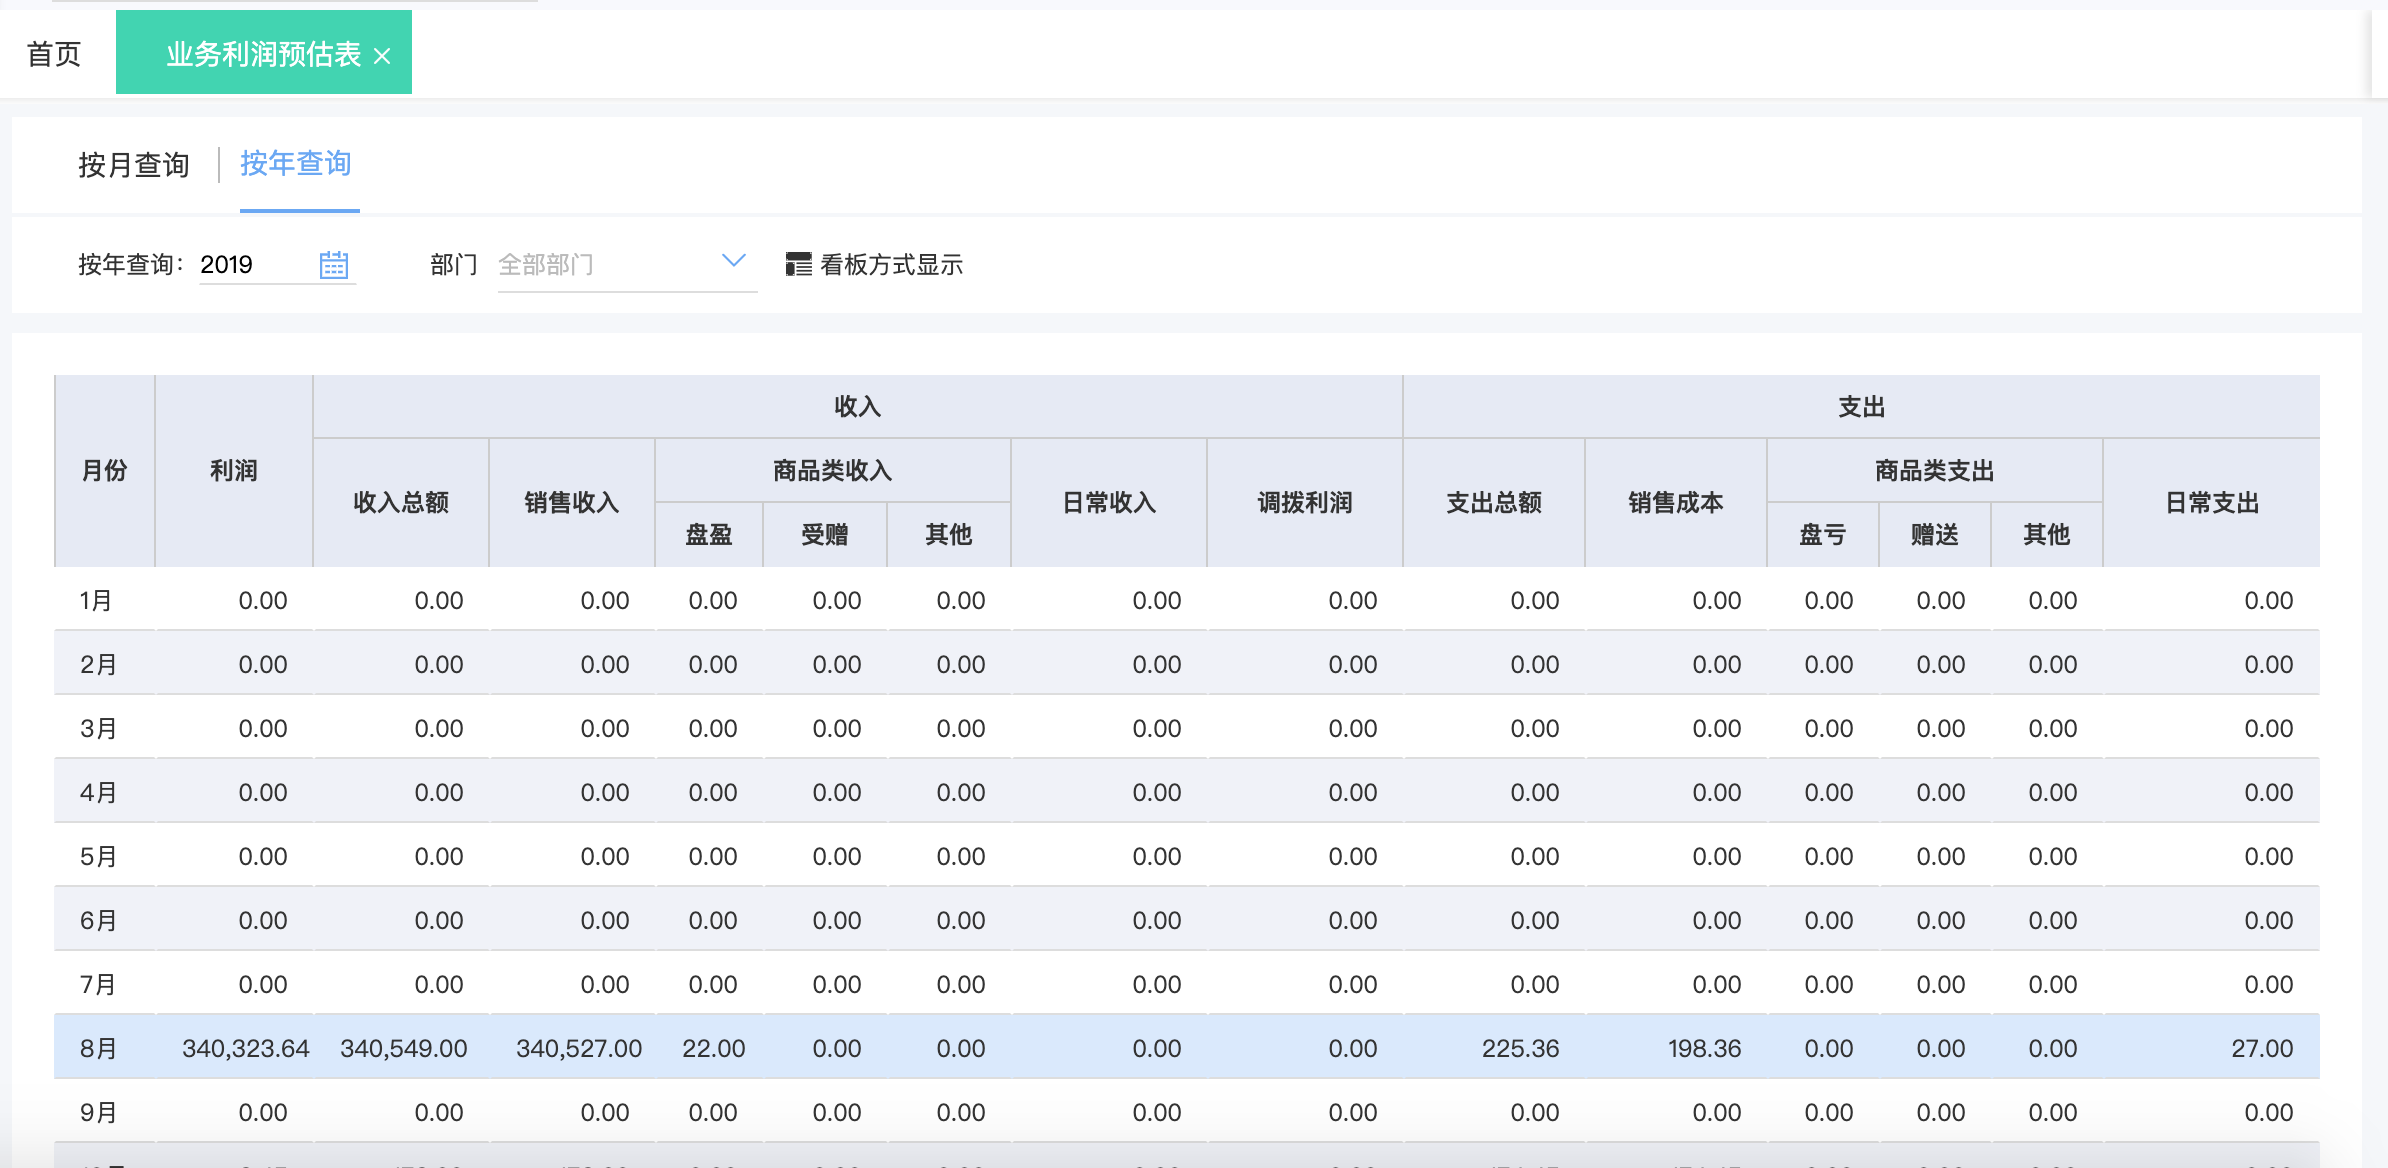
Task: Click the year input field showing 2019
Action: pos(248,263)
